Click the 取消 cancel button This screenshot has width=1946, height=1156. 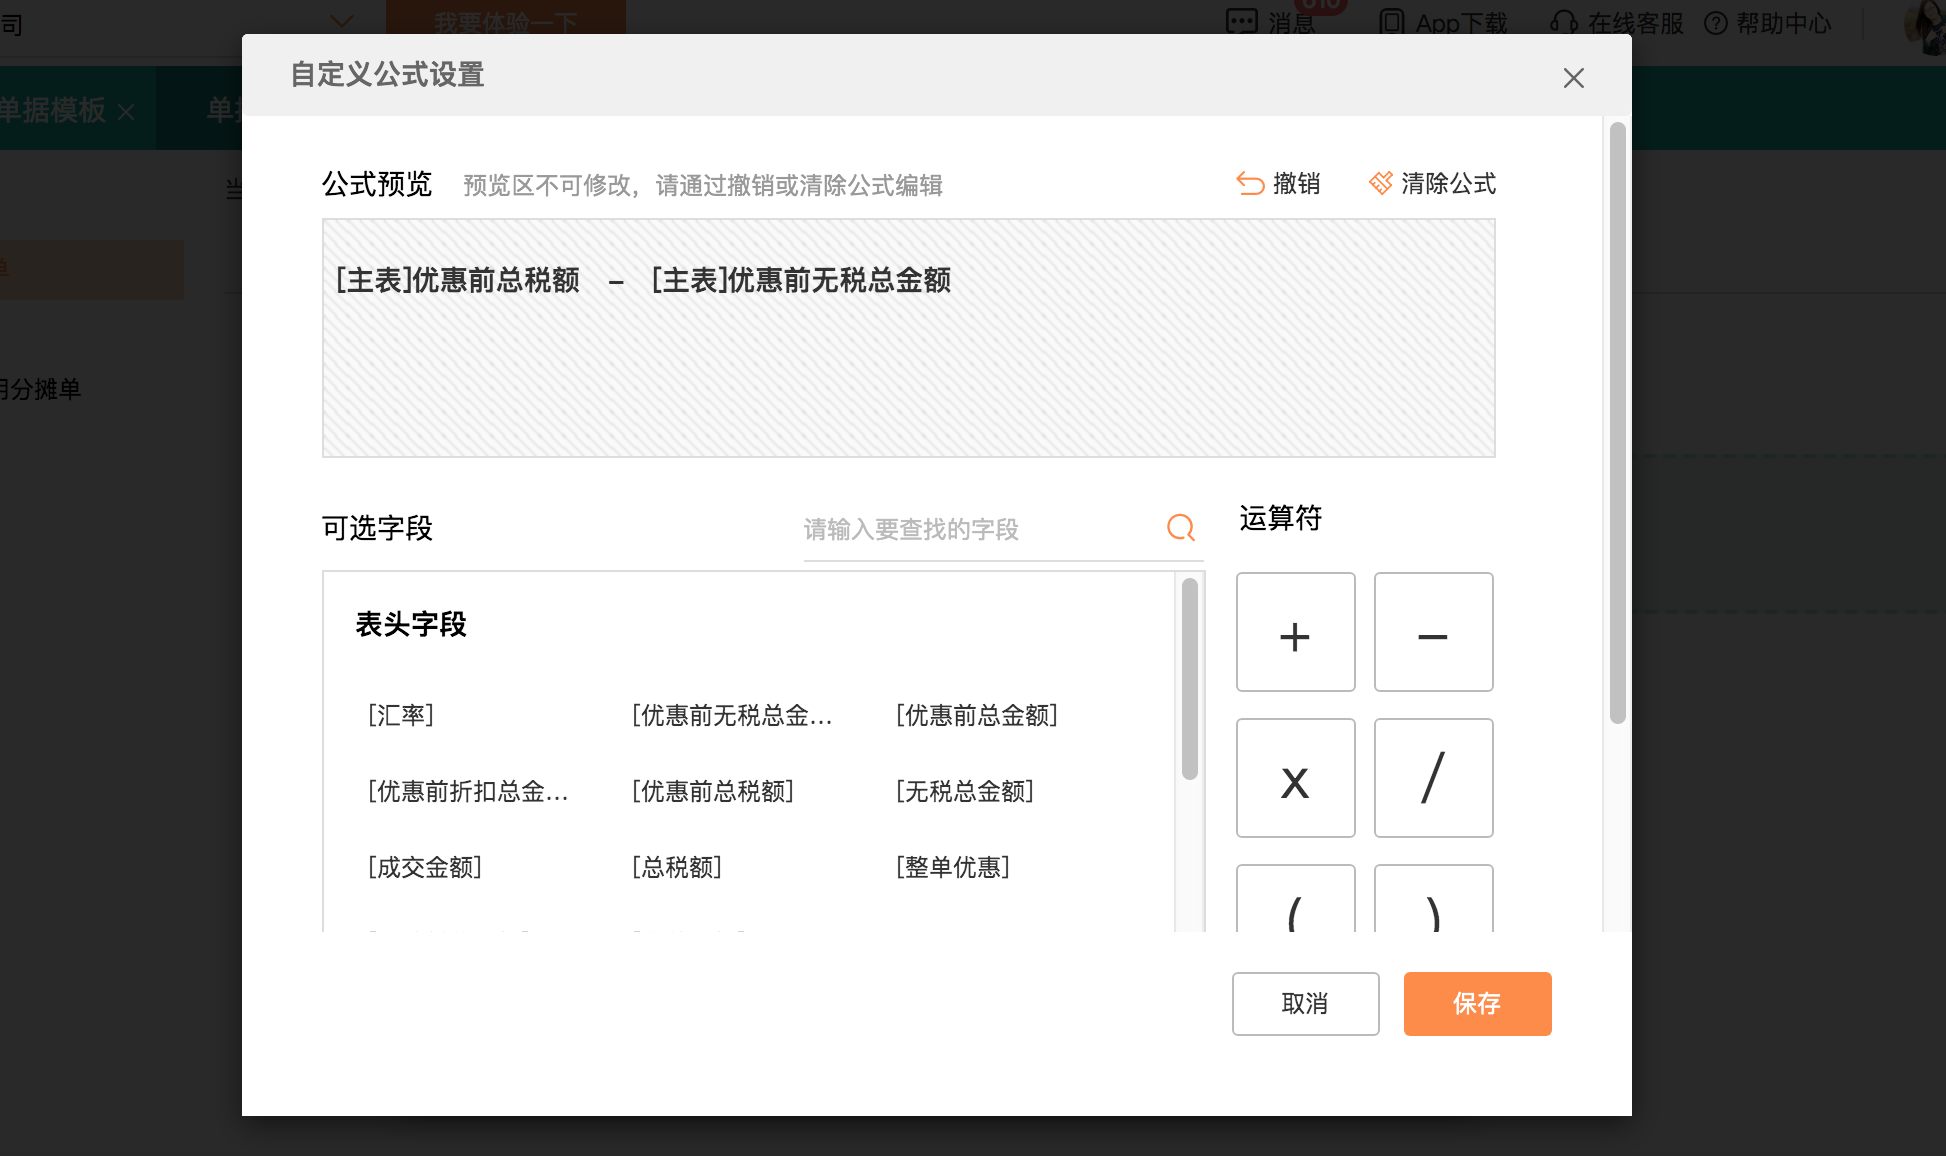pos(1306,1003)
